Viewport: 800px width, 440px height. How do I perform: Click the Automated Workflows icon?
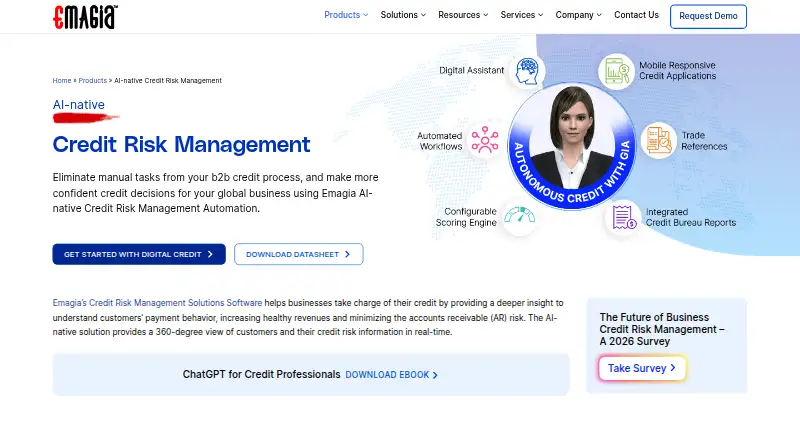pos(485,140)
